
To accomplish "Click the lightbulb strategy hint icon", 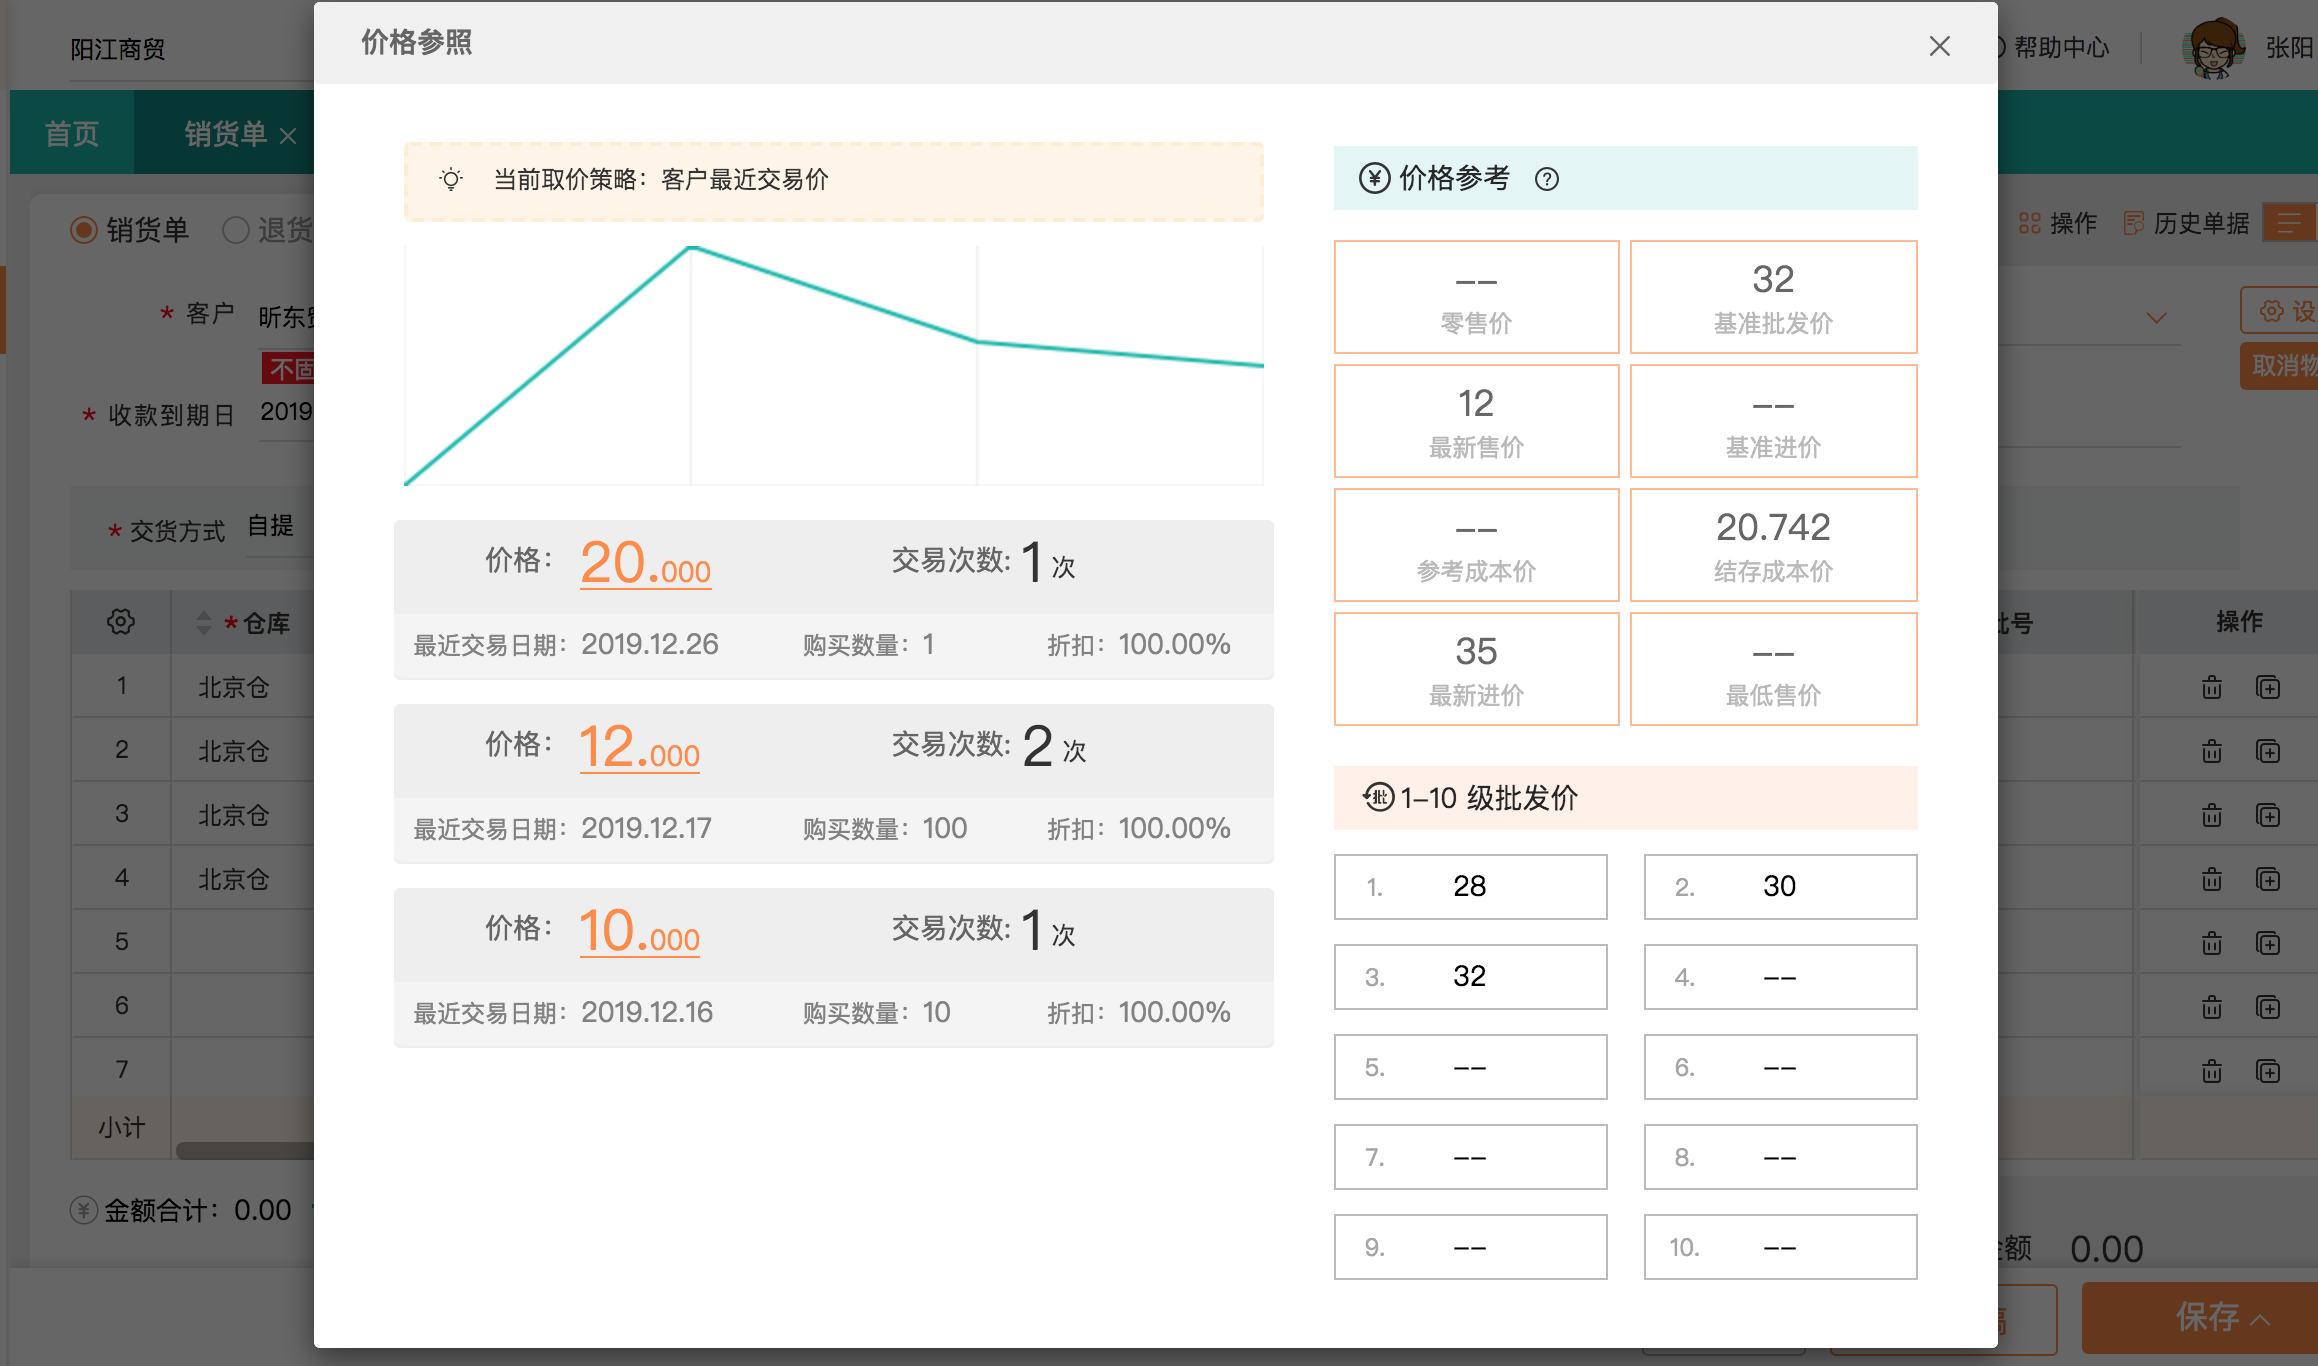I will click(x=449, y=181).
